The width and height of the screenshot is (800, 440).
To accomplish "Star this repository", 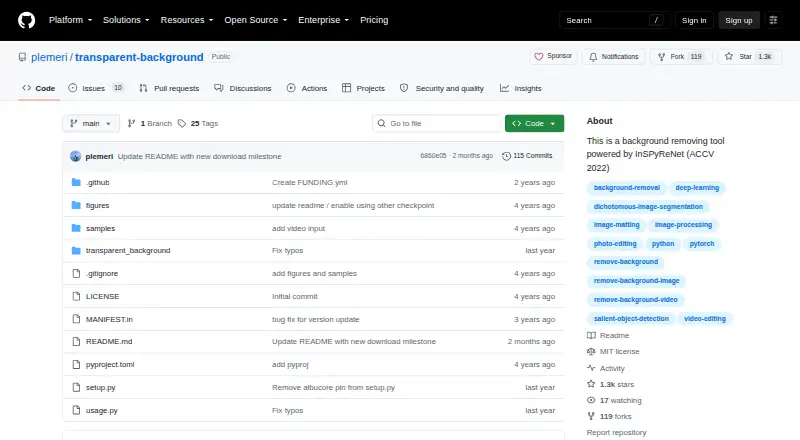I will (749, 57).
